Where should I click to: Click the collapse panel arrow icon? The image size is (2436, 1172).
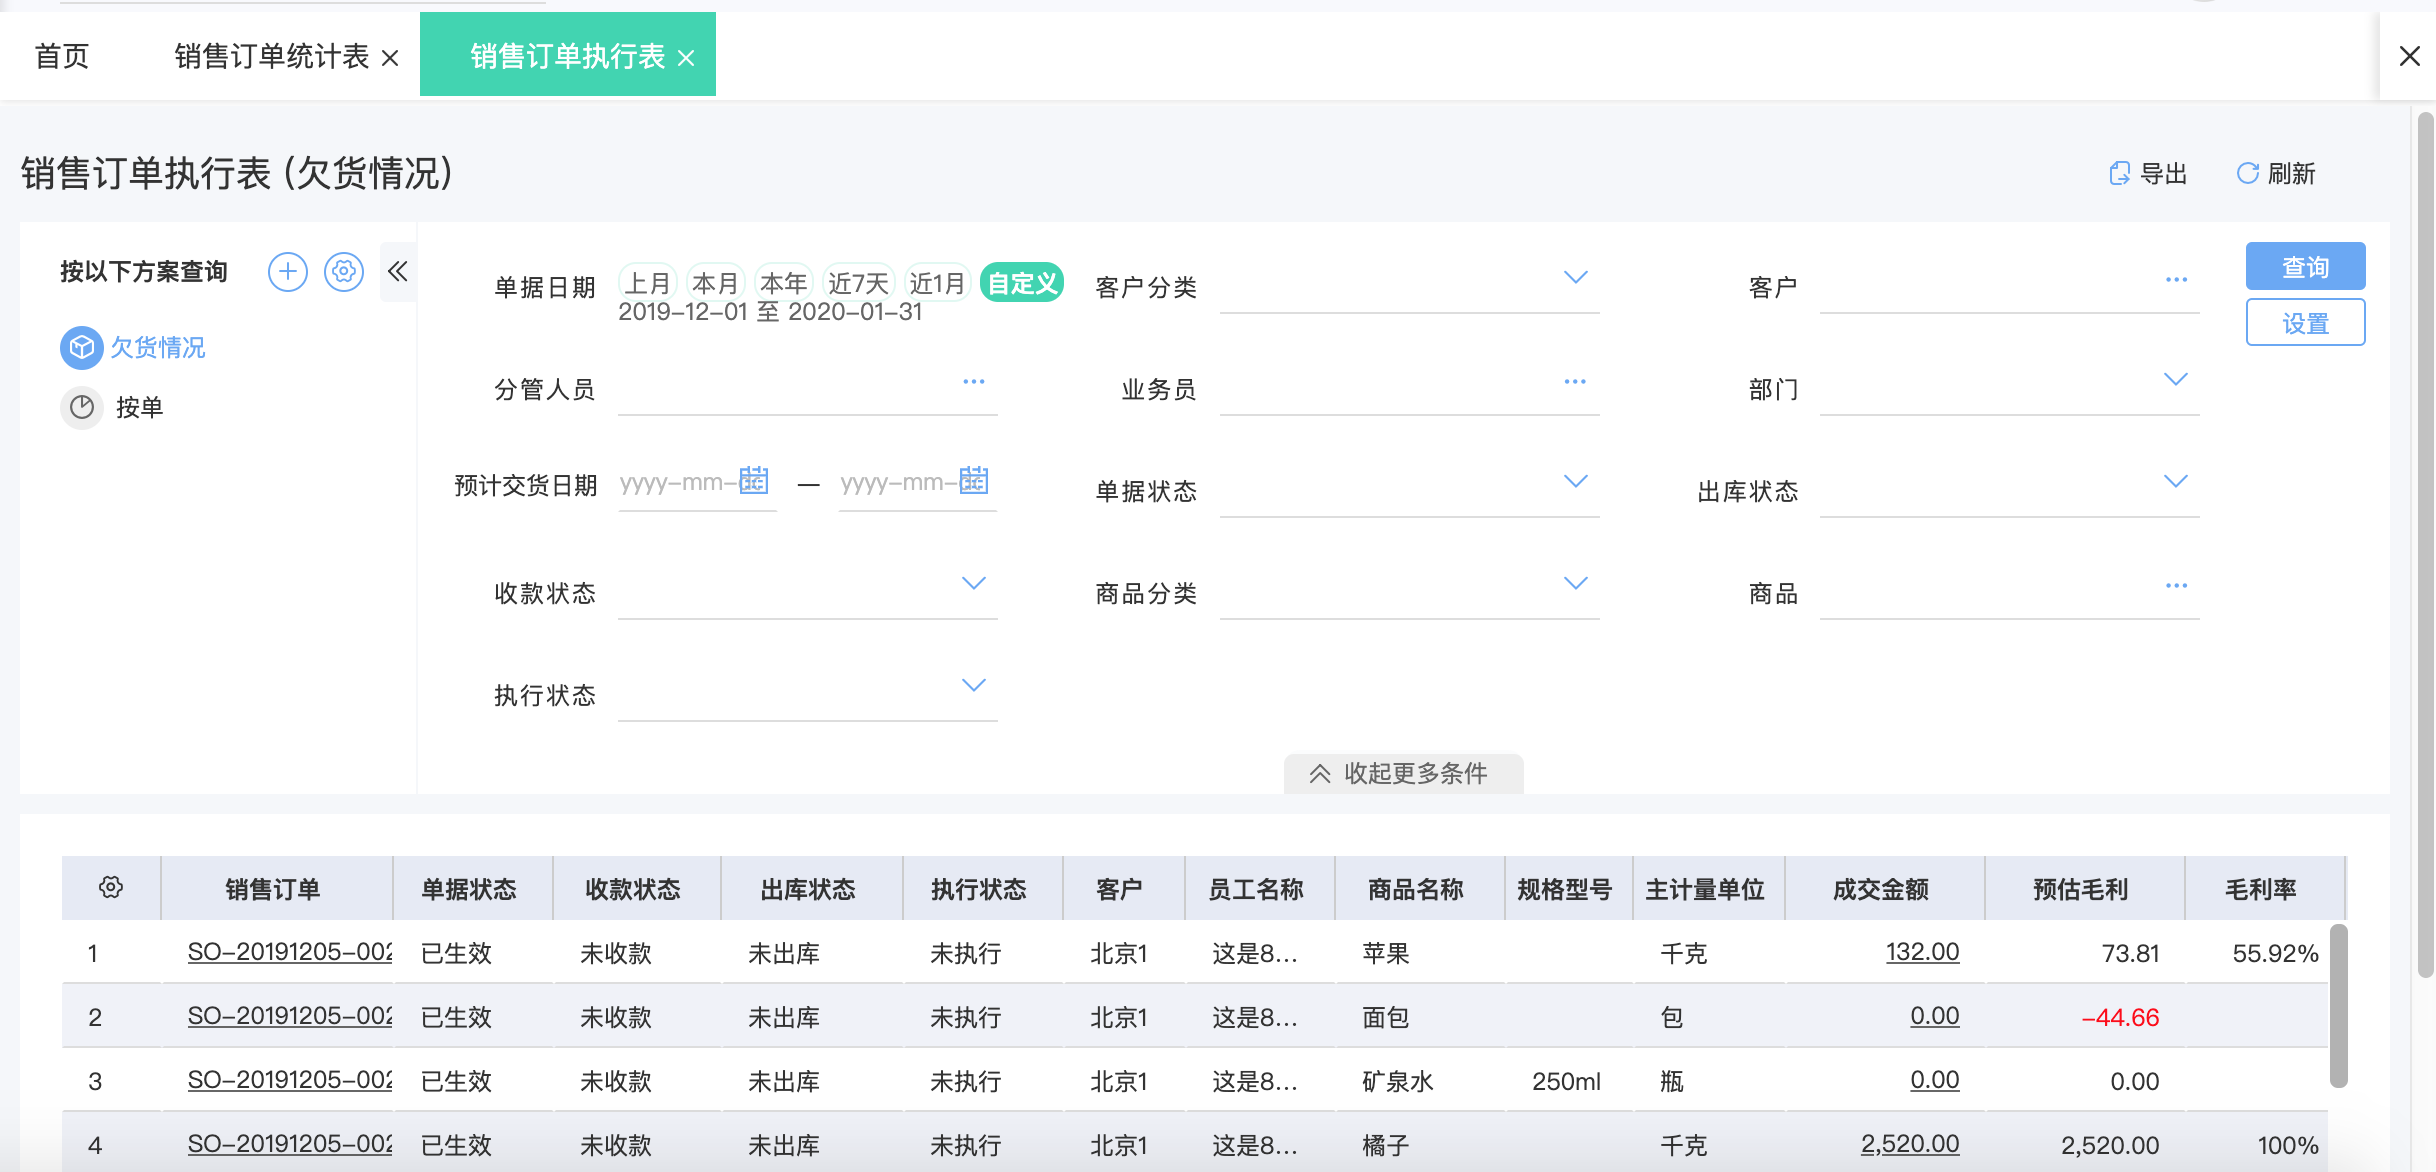pos(398,270)
